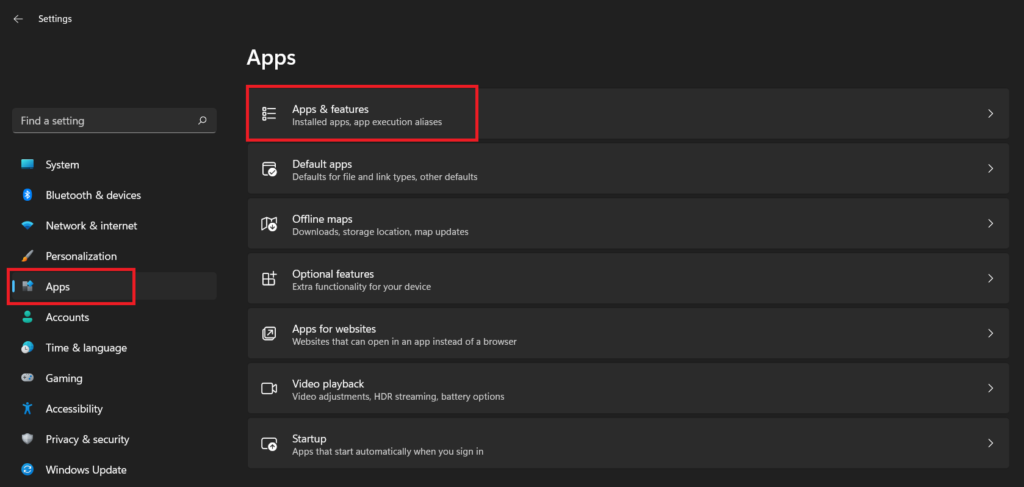The image size is (1024, 487).
Task: Click the Privacy & security shield icon
Action: point(27,439)
